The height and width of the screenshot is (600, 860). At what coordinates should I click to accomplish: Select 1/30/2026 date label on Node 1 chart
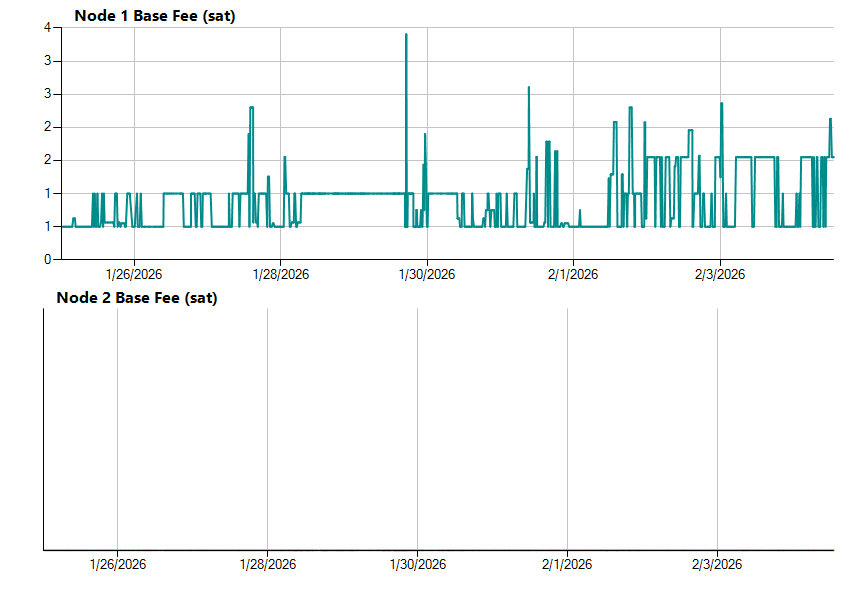click(x=427, y=275)
